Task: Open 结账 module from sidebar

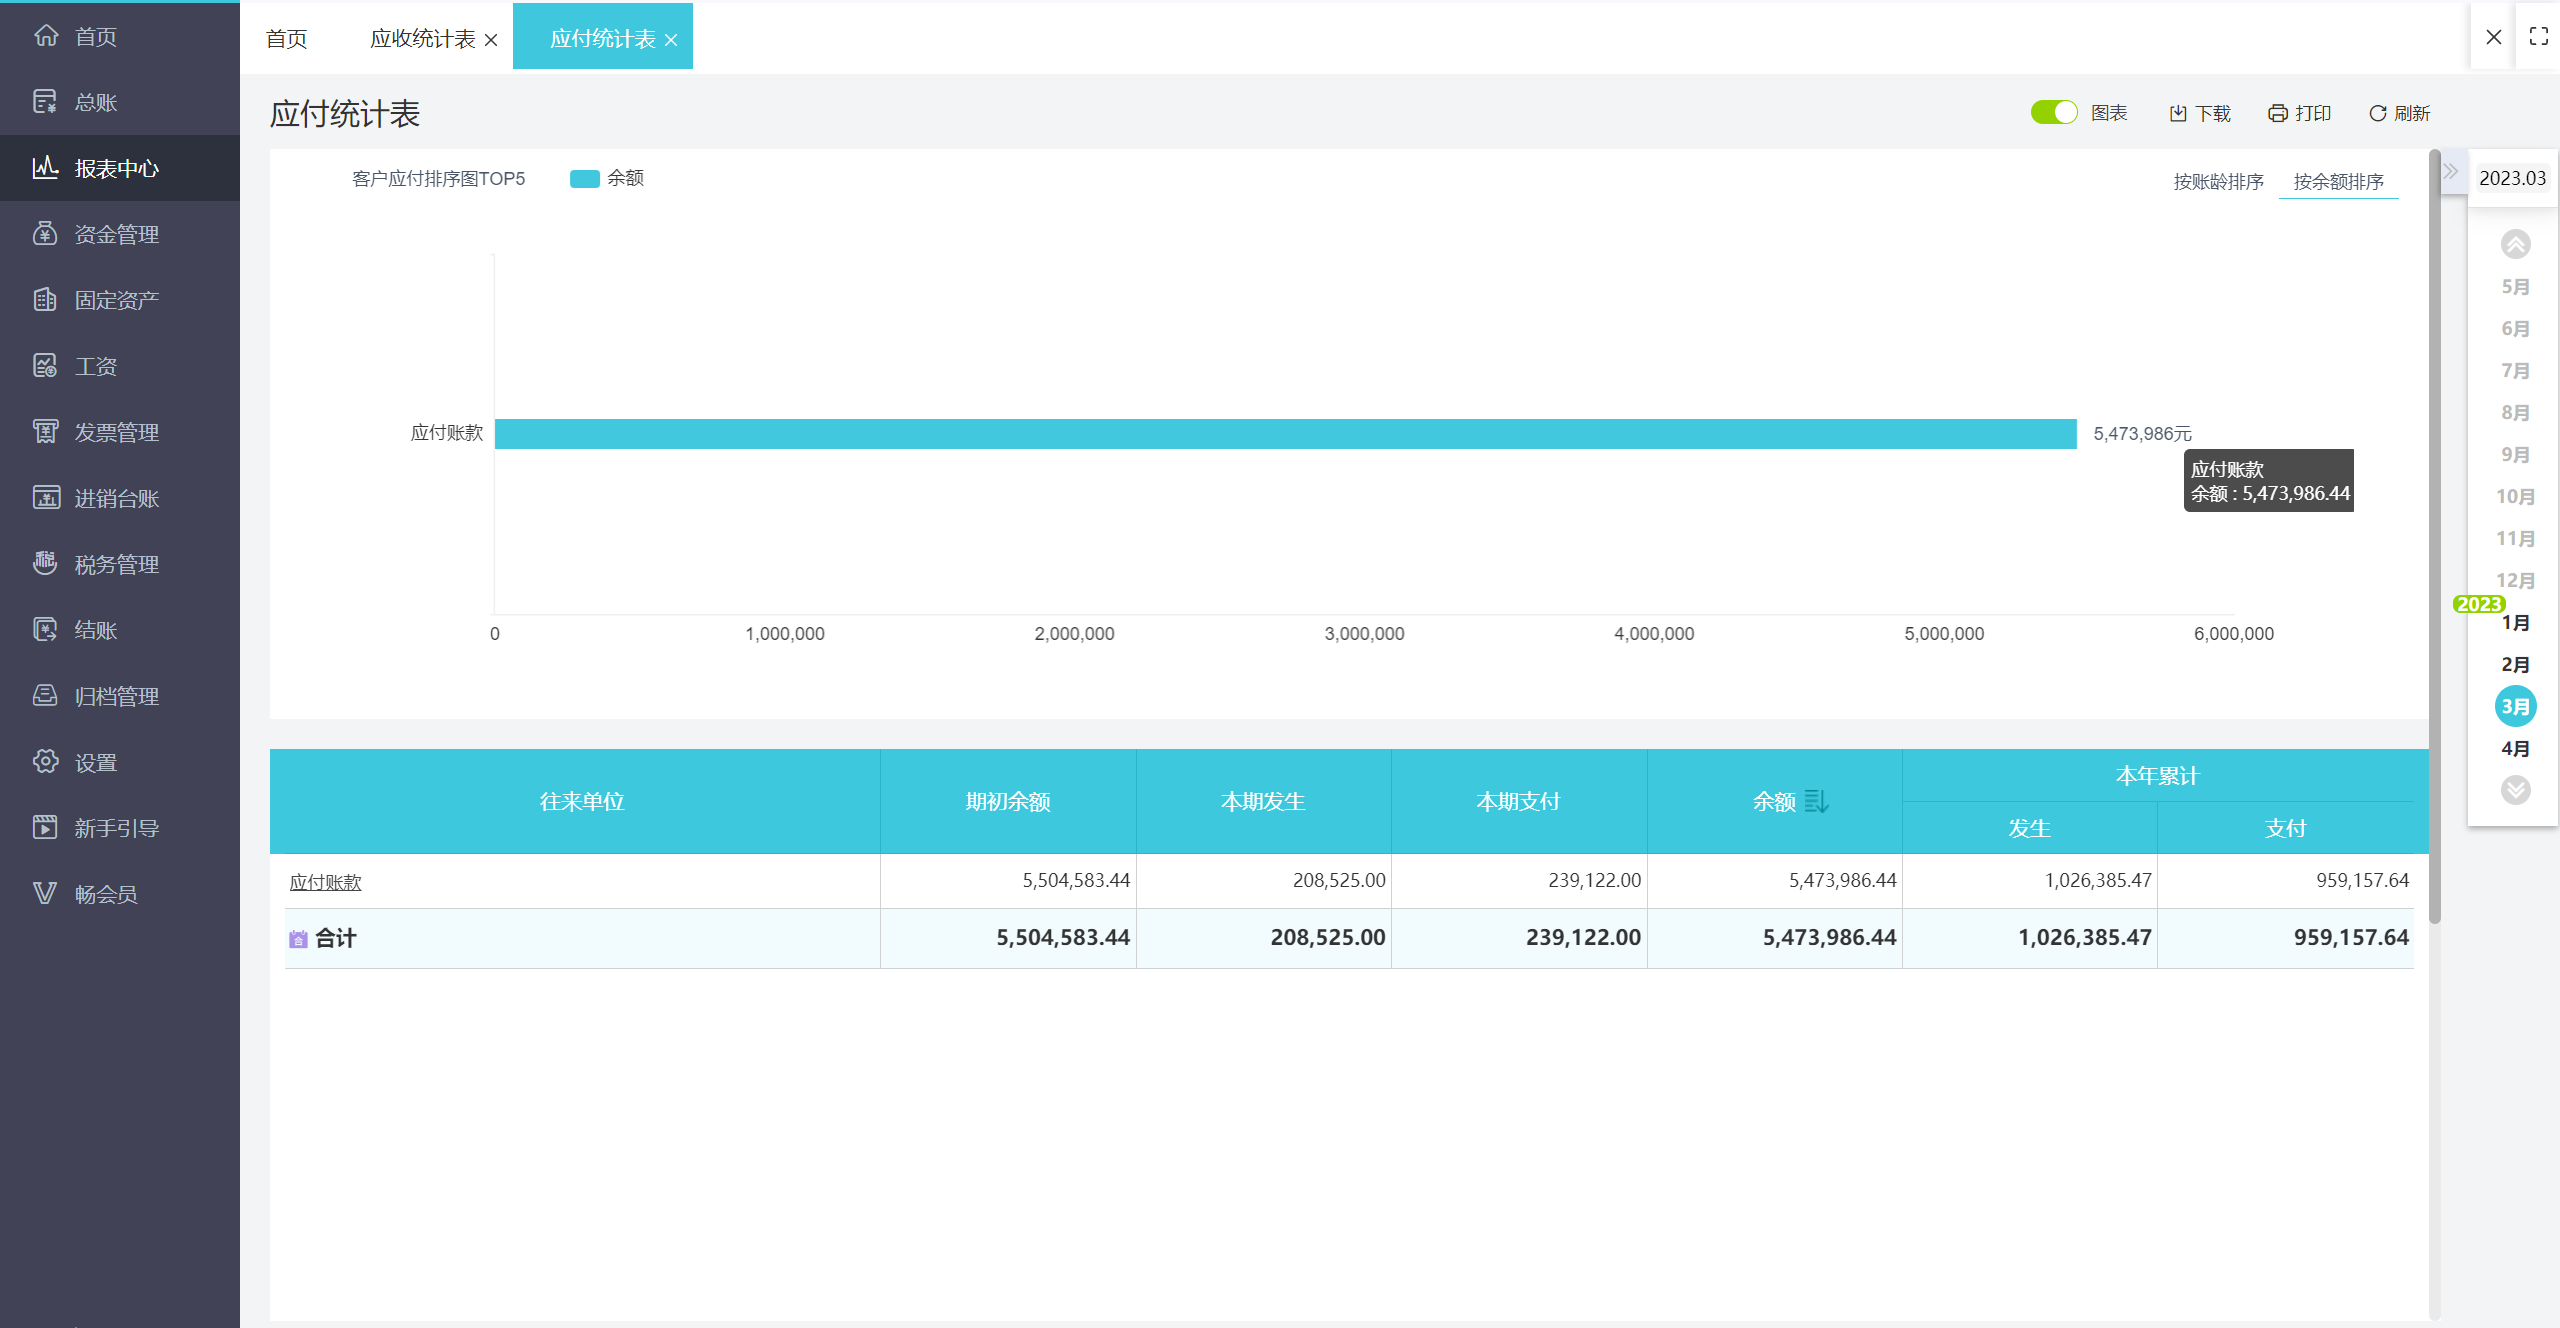Action: click(x=95, y=628)
